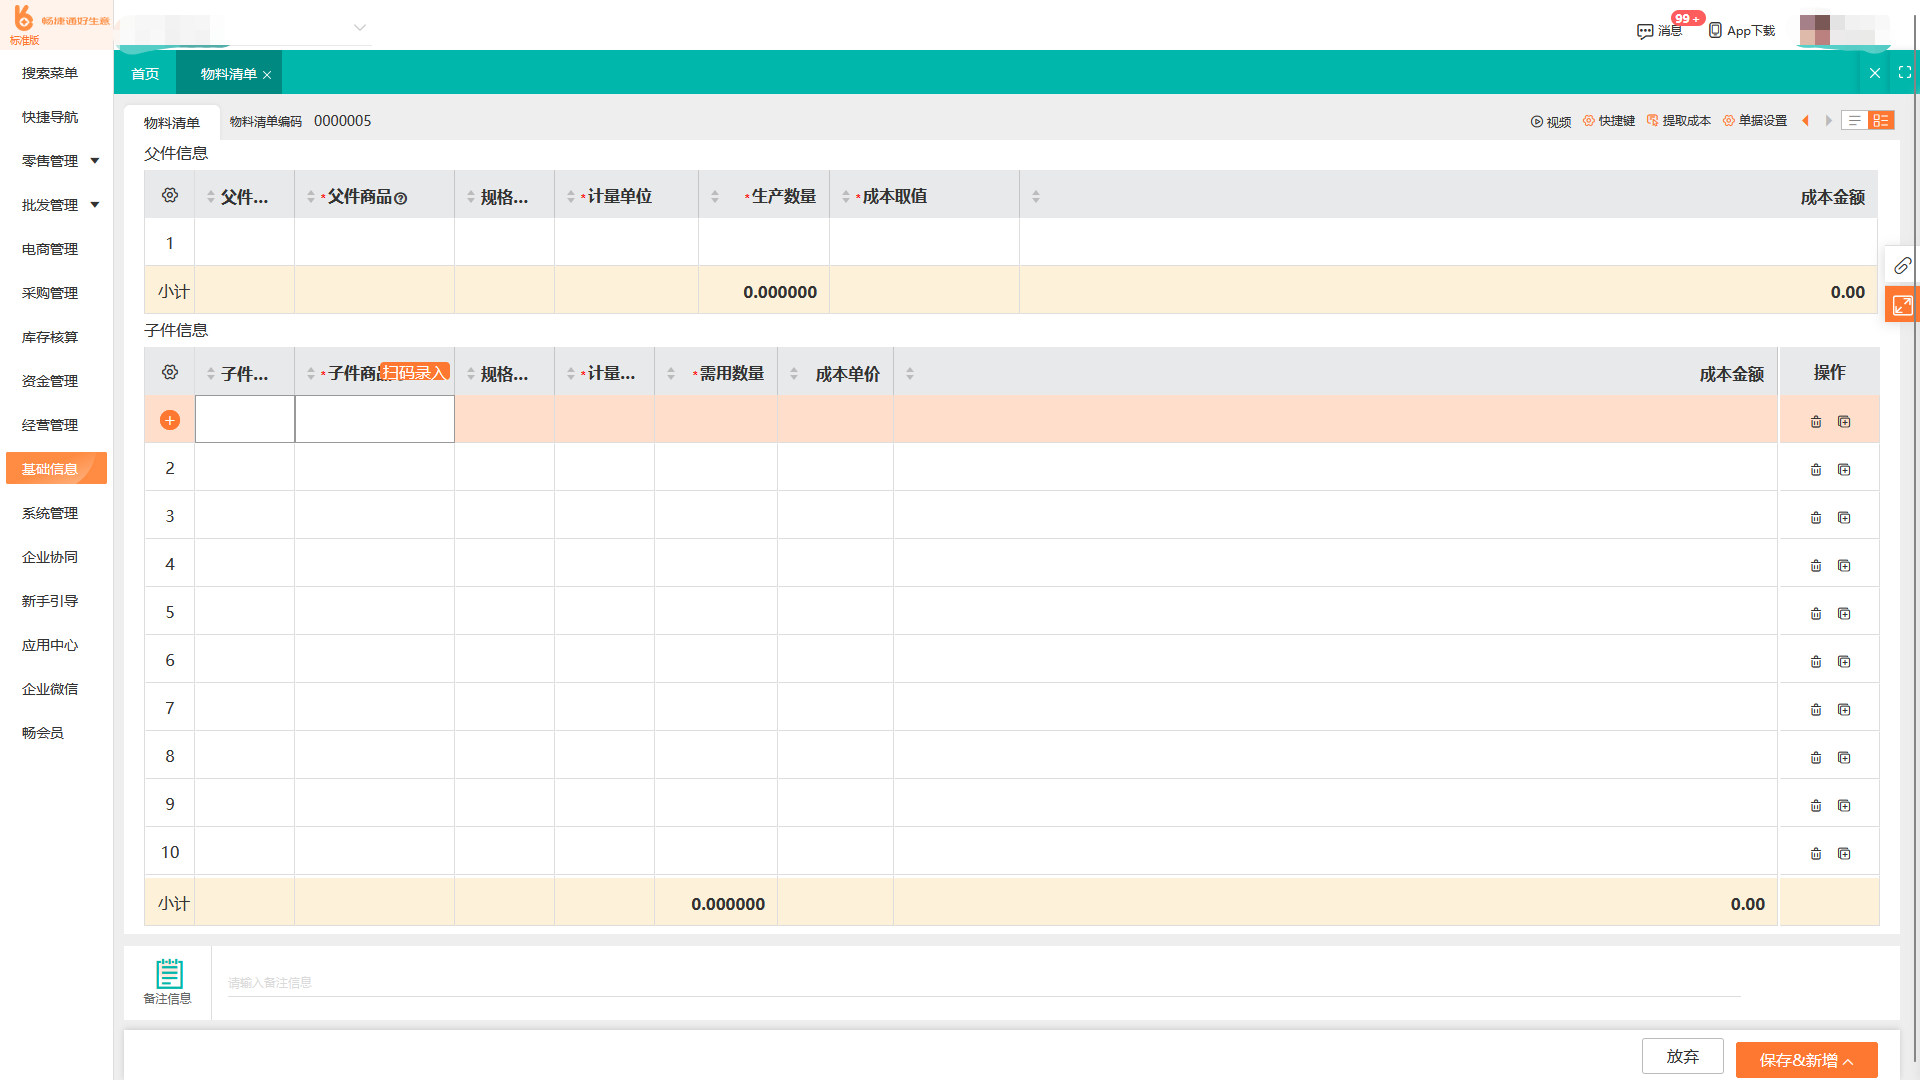
Task: Open the 快捷键 shortcuts panel
Action: click(1610, 121)
